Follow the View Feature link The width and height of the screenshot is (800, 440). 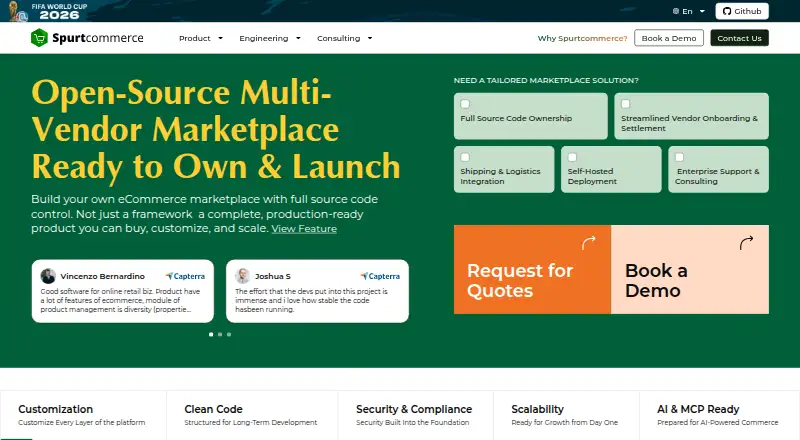point(304,229)
